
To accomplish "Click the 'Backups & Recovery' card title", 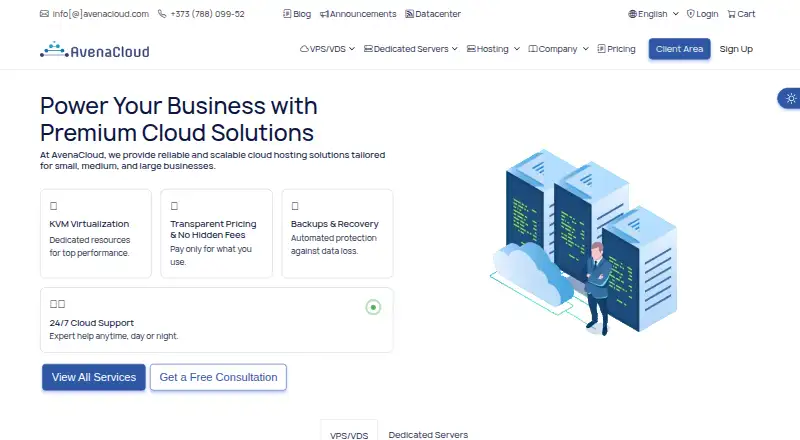I will click(335, 224).
